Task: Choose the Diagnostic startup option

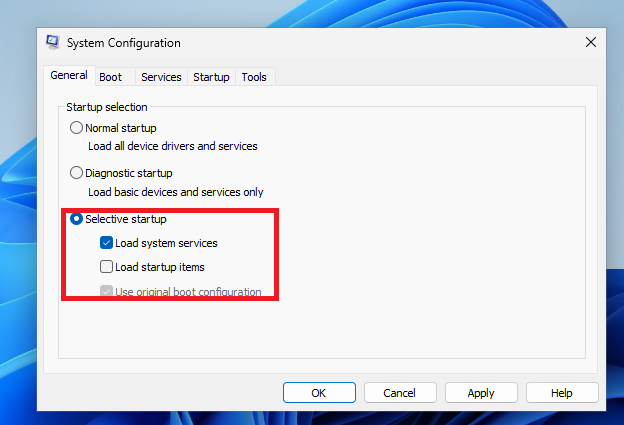Action: pos(76,173)
